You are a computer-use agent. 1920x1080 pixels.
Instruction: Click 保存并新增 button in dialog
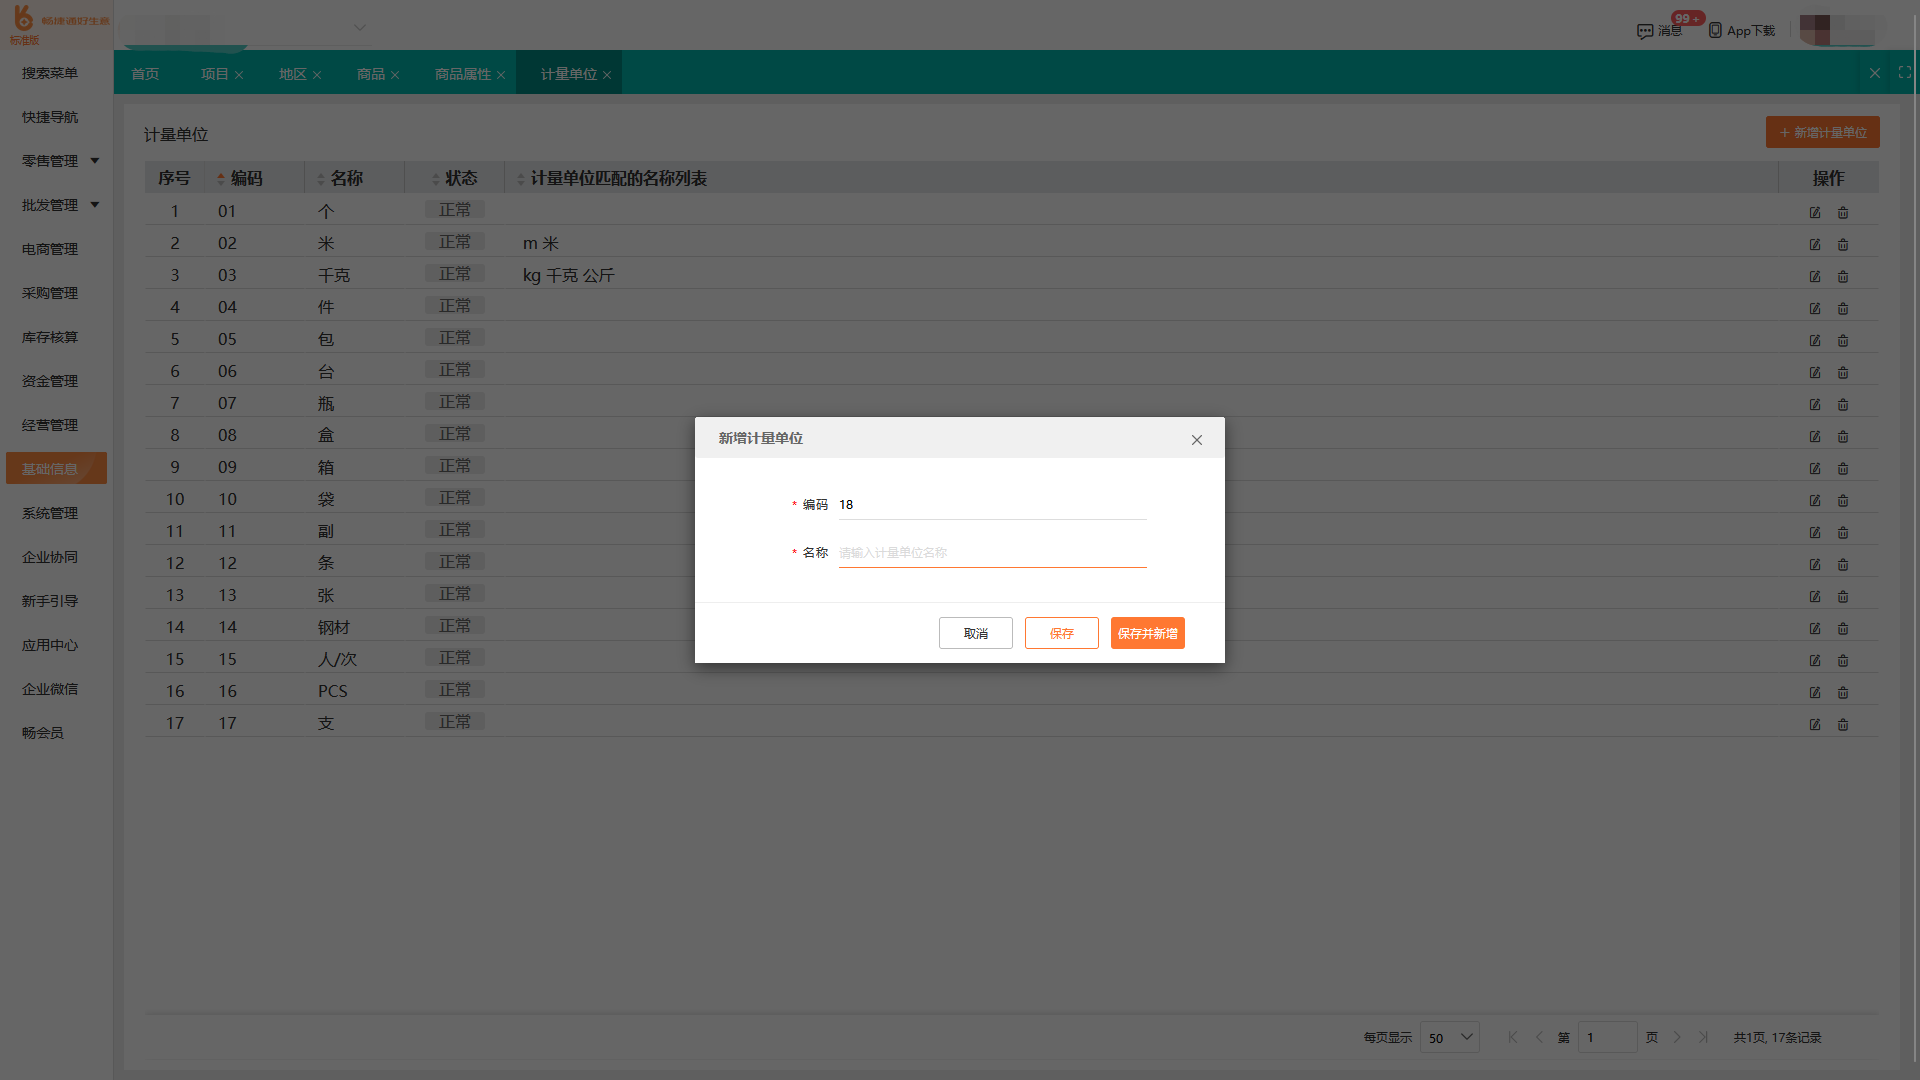[x=1147, y=633]
